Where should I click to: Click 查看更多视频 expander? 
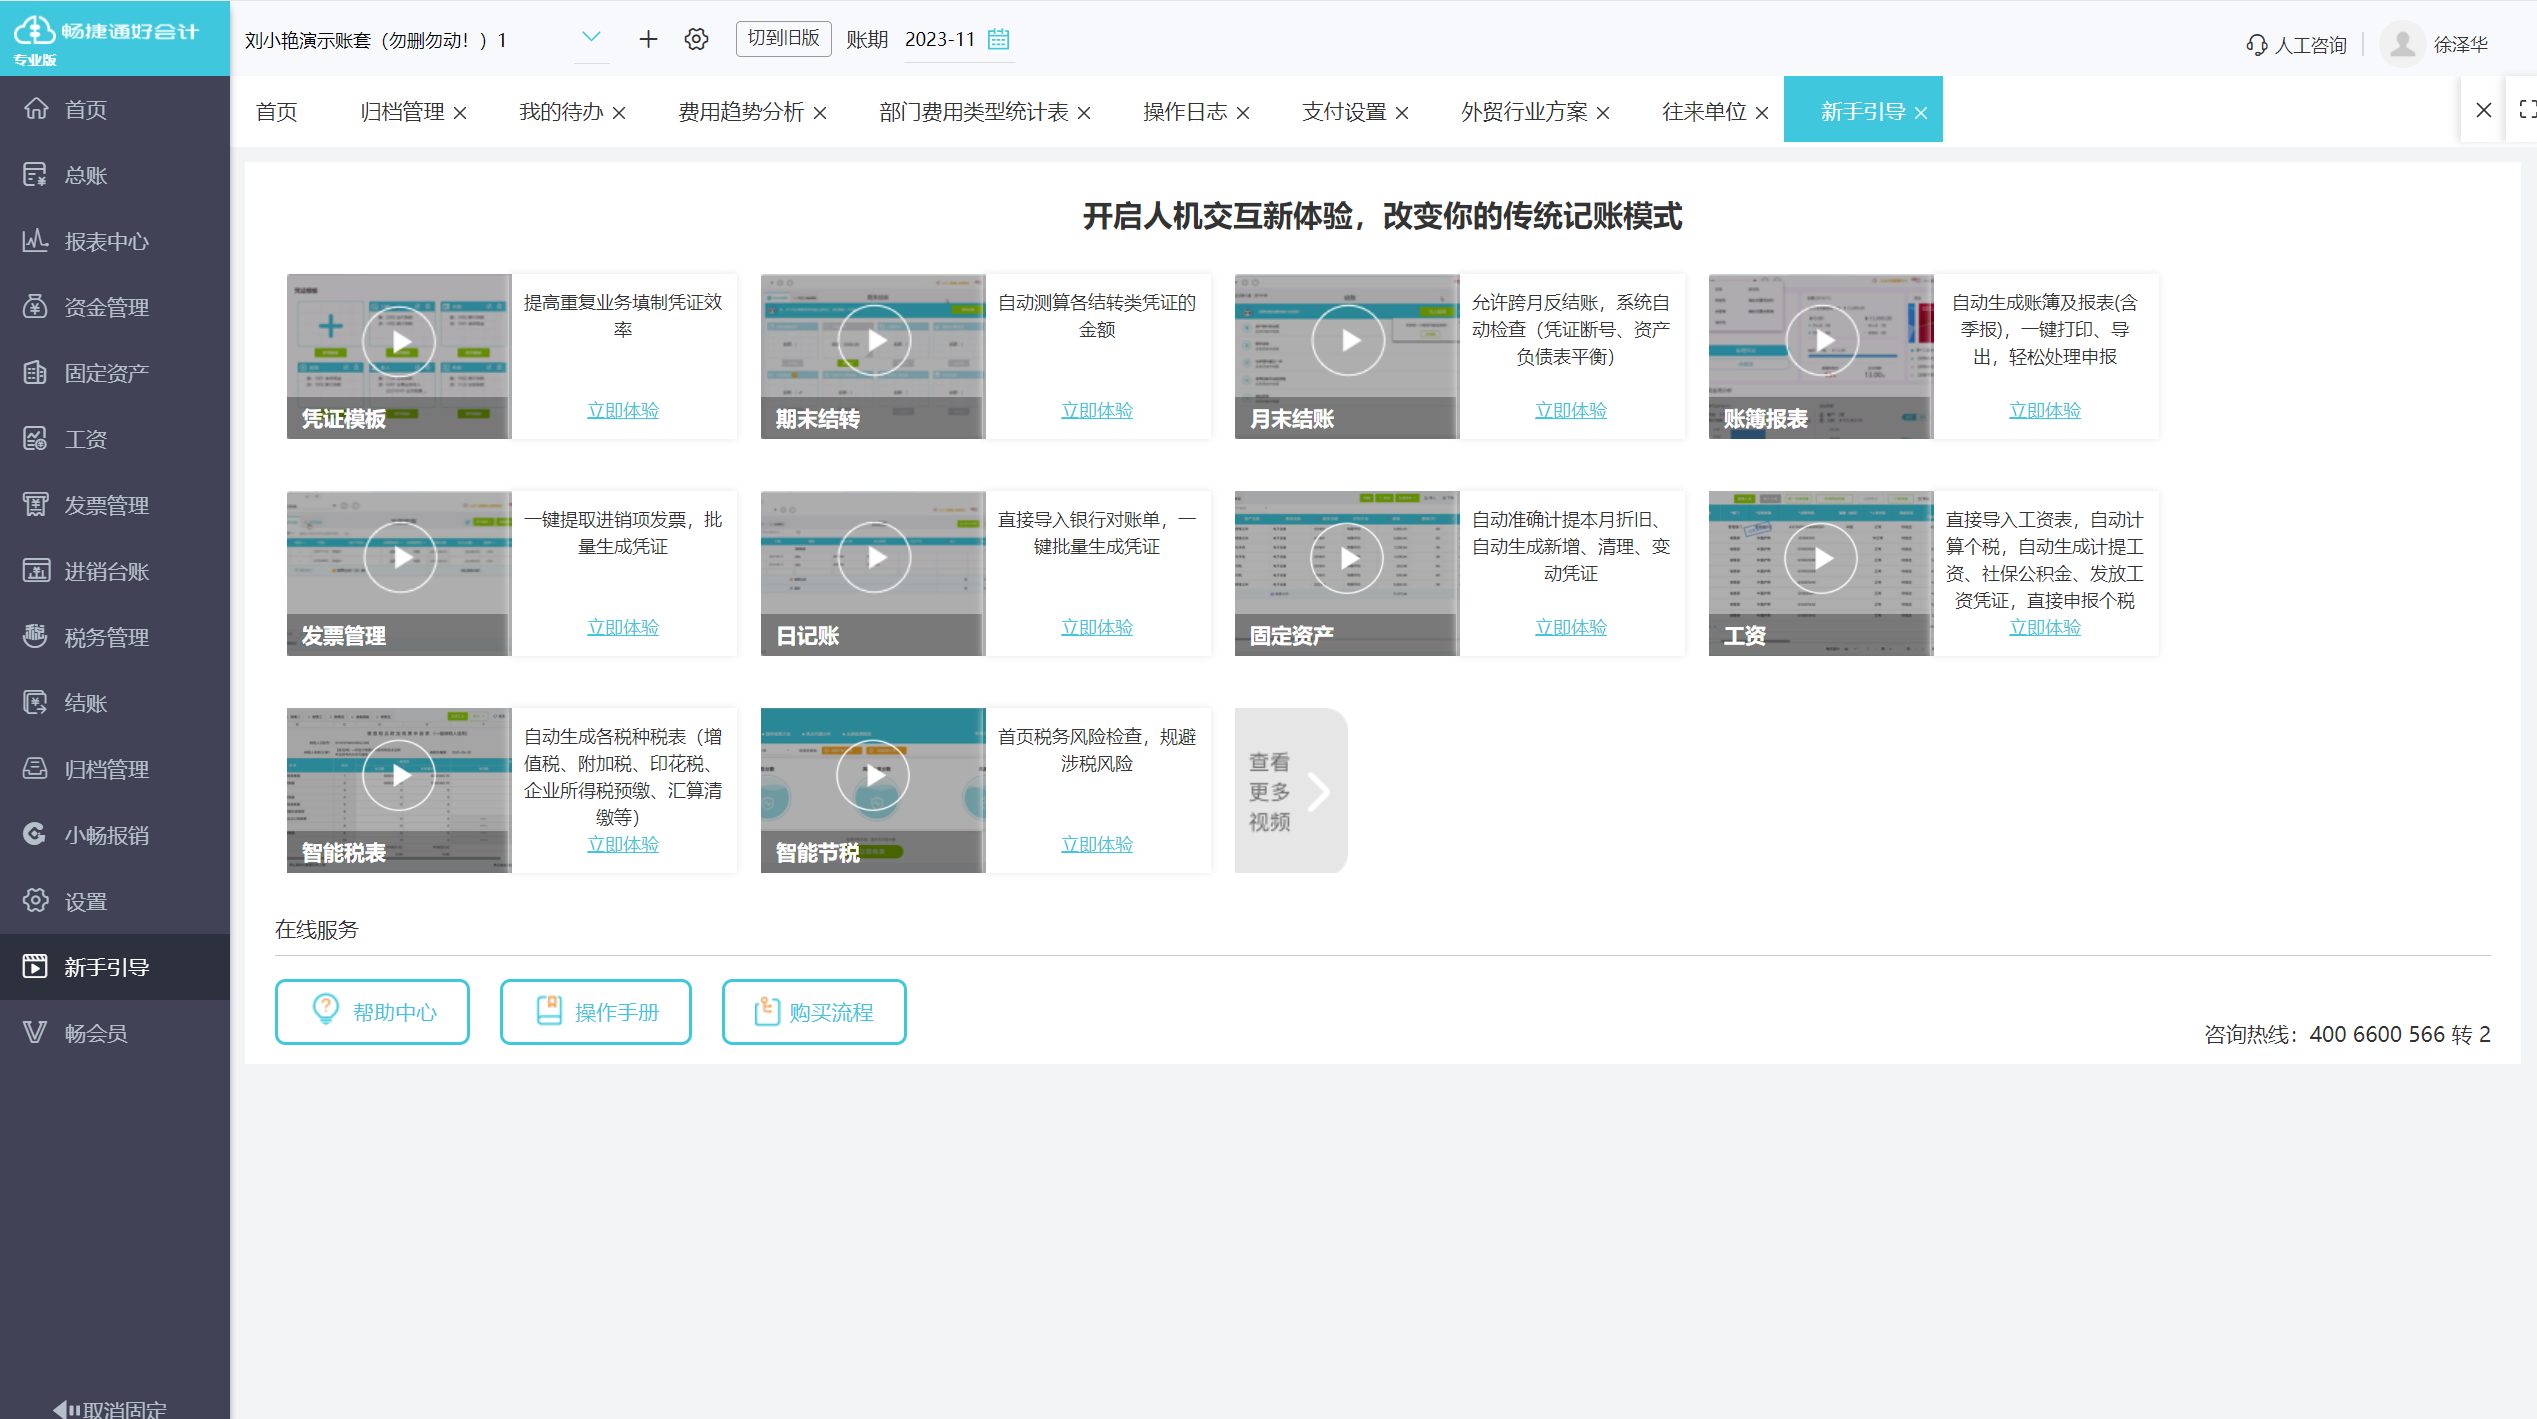(x=1289, y=790)
